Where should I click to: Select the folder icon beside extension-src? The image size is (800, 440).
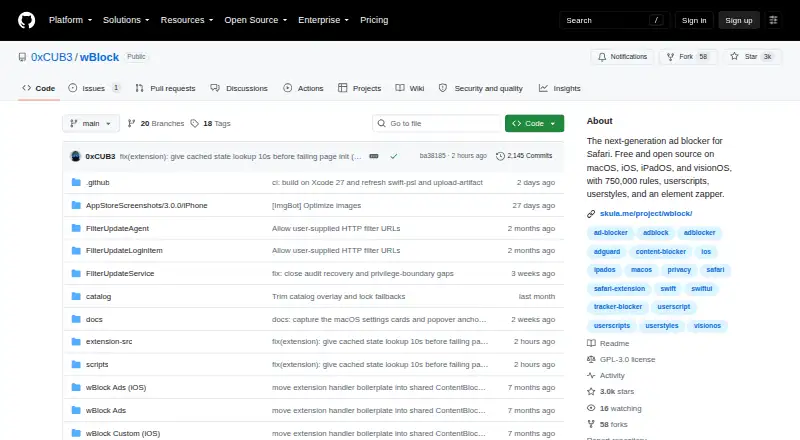(x=76, y=341)
